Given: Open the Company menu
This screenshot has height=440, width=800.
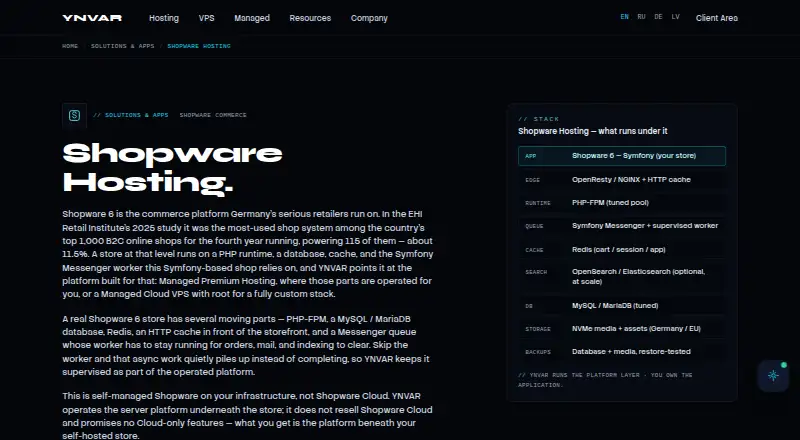Looking at the screenshot, I should pyautogui.click(x=369, y=18).
